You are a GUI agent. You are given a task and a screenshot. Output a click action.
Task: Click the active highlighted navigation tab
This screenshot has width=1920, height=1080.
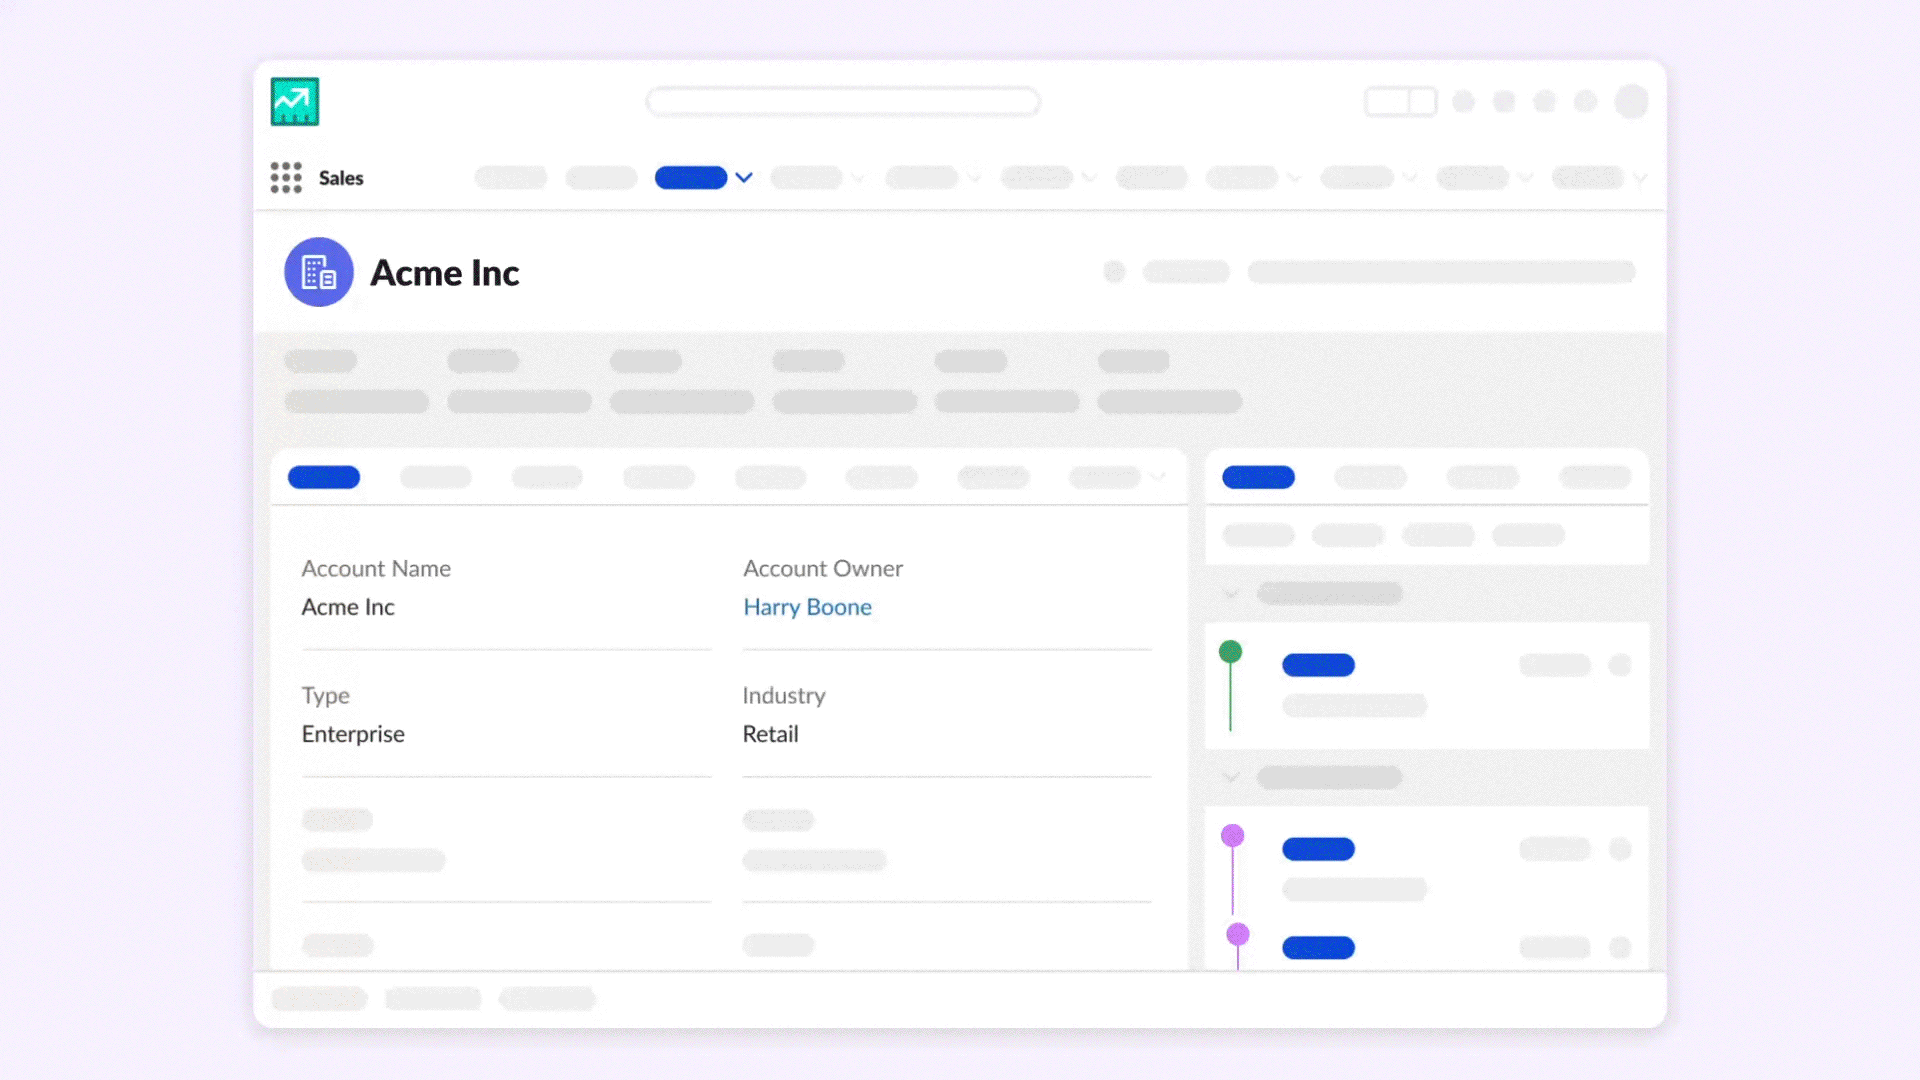coord(692,177)
